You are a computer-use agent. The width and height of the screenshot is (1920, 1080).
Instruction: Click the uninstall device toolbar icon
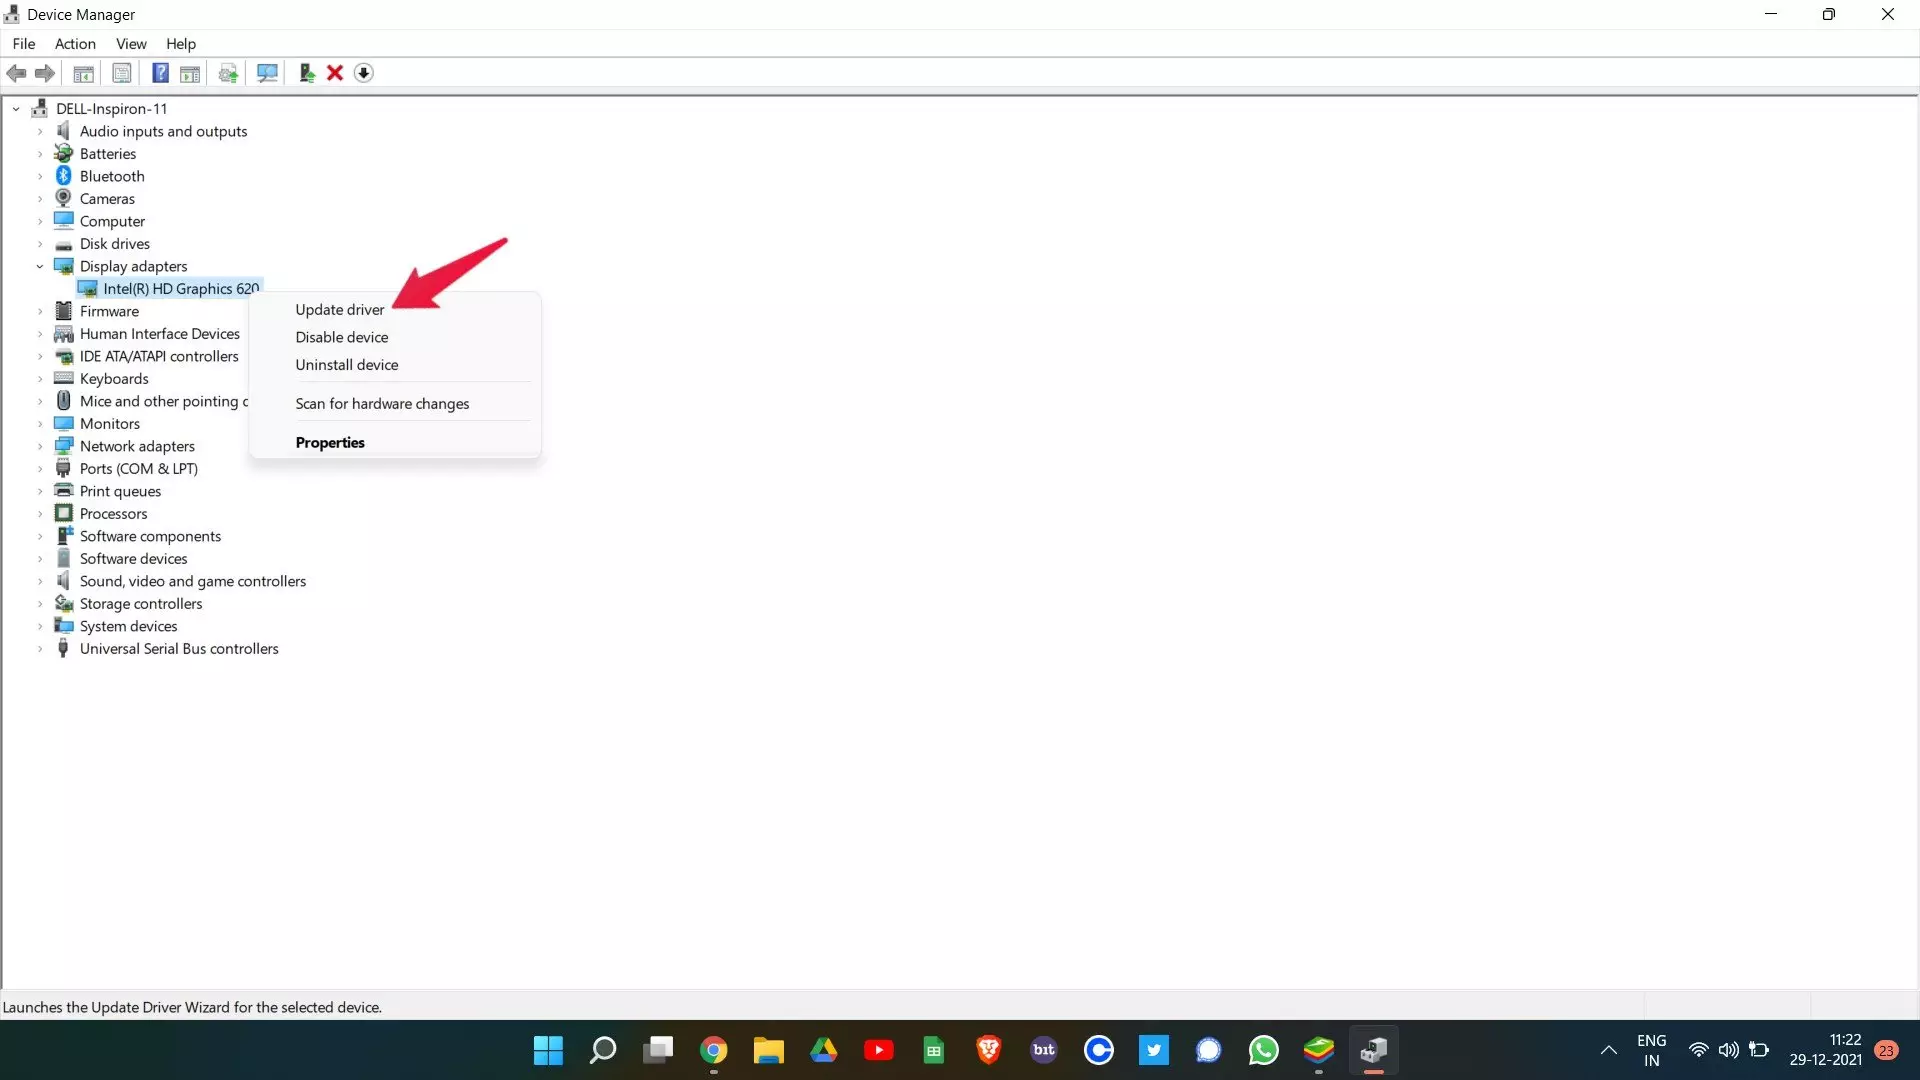click(x=335, y=73)
